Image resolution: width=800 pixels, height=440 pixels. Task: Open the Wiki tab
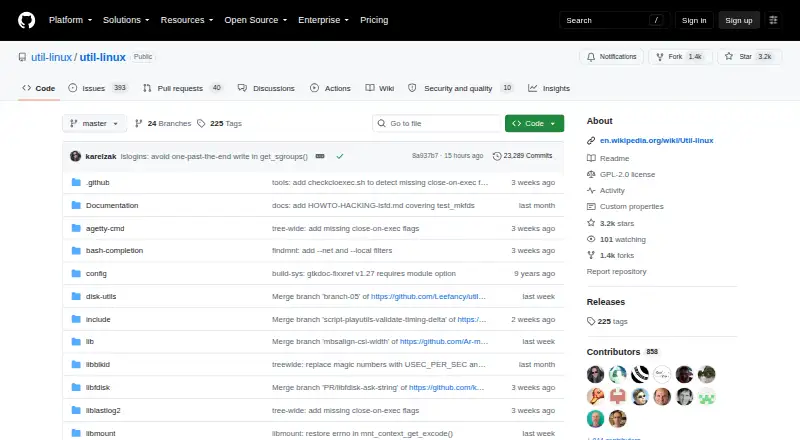click(x=380, y=88)
